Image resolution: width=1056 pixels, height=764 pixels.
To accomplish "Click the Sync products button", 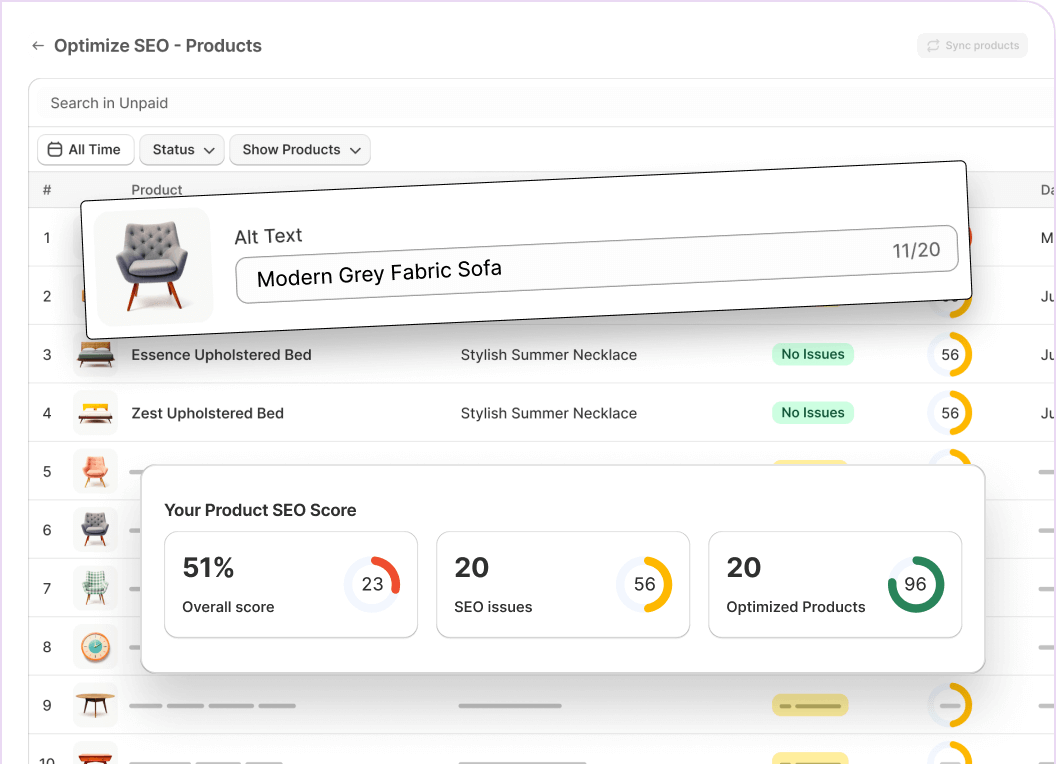I will [972, 46].
